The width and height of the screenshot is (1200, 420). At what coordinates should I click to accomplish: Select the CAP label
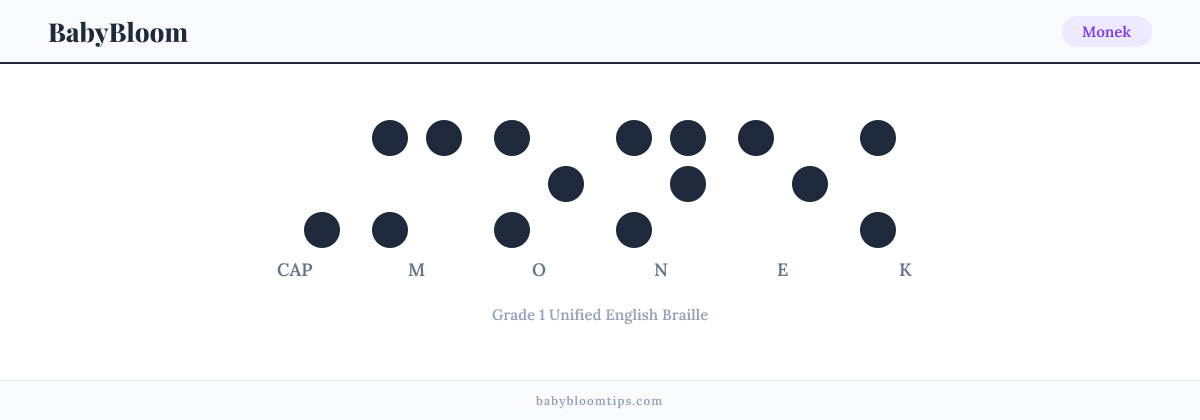tap(295, 270)
